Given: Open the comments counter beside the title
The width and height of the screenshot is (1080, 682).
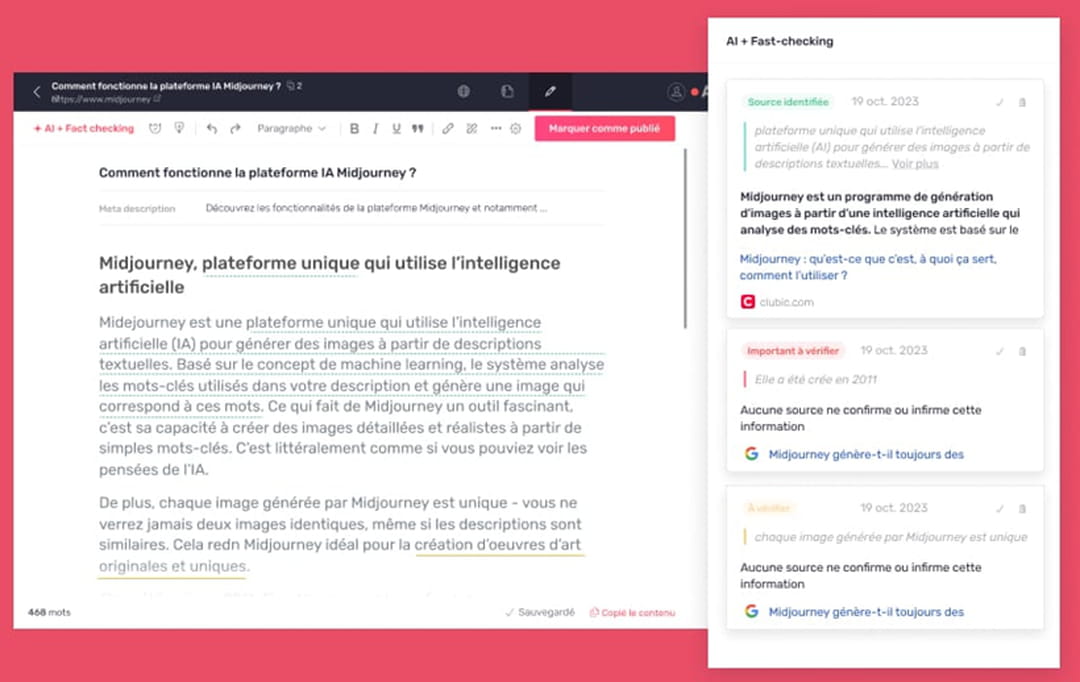Looking at the screenshot, I should pyautogui.click(x=294, y=86).
